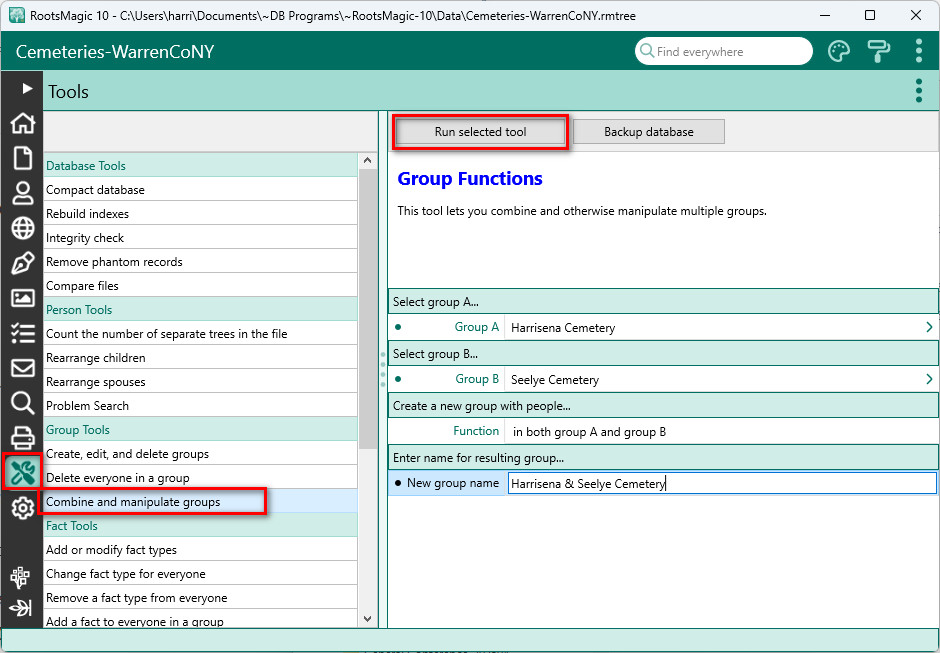The height and width of the screenshot is (653, 940).
Task: Click the 'Backup database' button
Action: (x=648, y=132)
